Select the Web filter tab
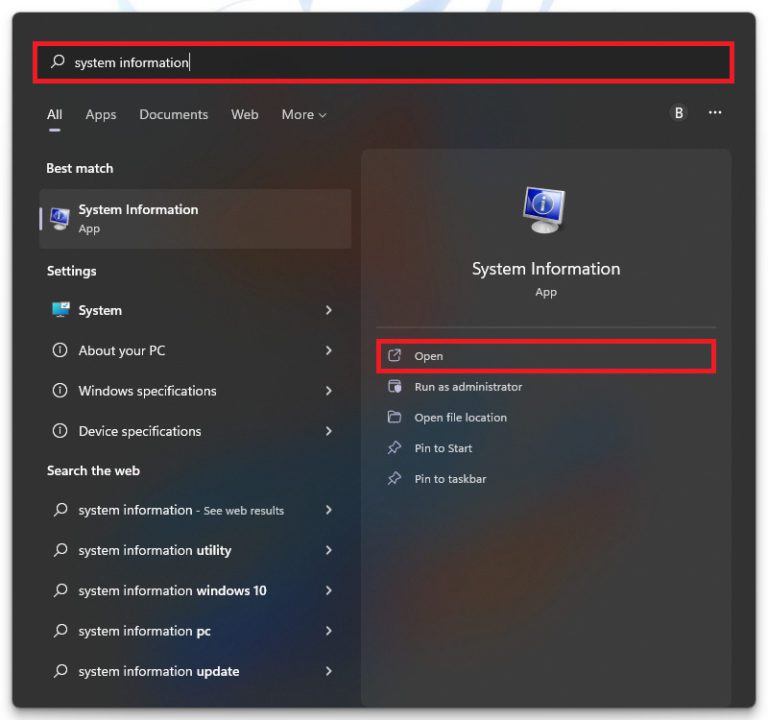This screenshot has width=768, height=720. pyautogui.click(x=245, y=115)
